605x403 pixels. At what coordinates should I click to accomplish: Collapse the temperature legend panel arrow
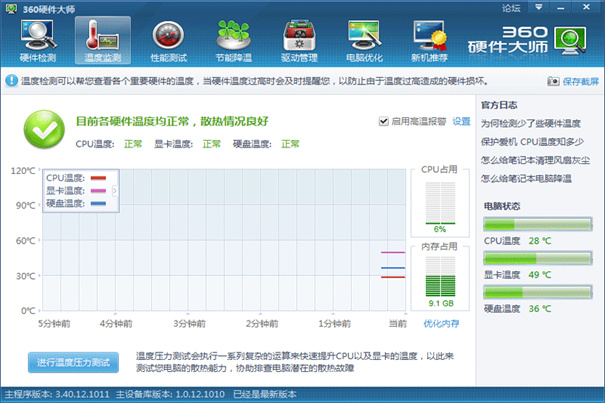pyautogui.click(x=115, y=190)
